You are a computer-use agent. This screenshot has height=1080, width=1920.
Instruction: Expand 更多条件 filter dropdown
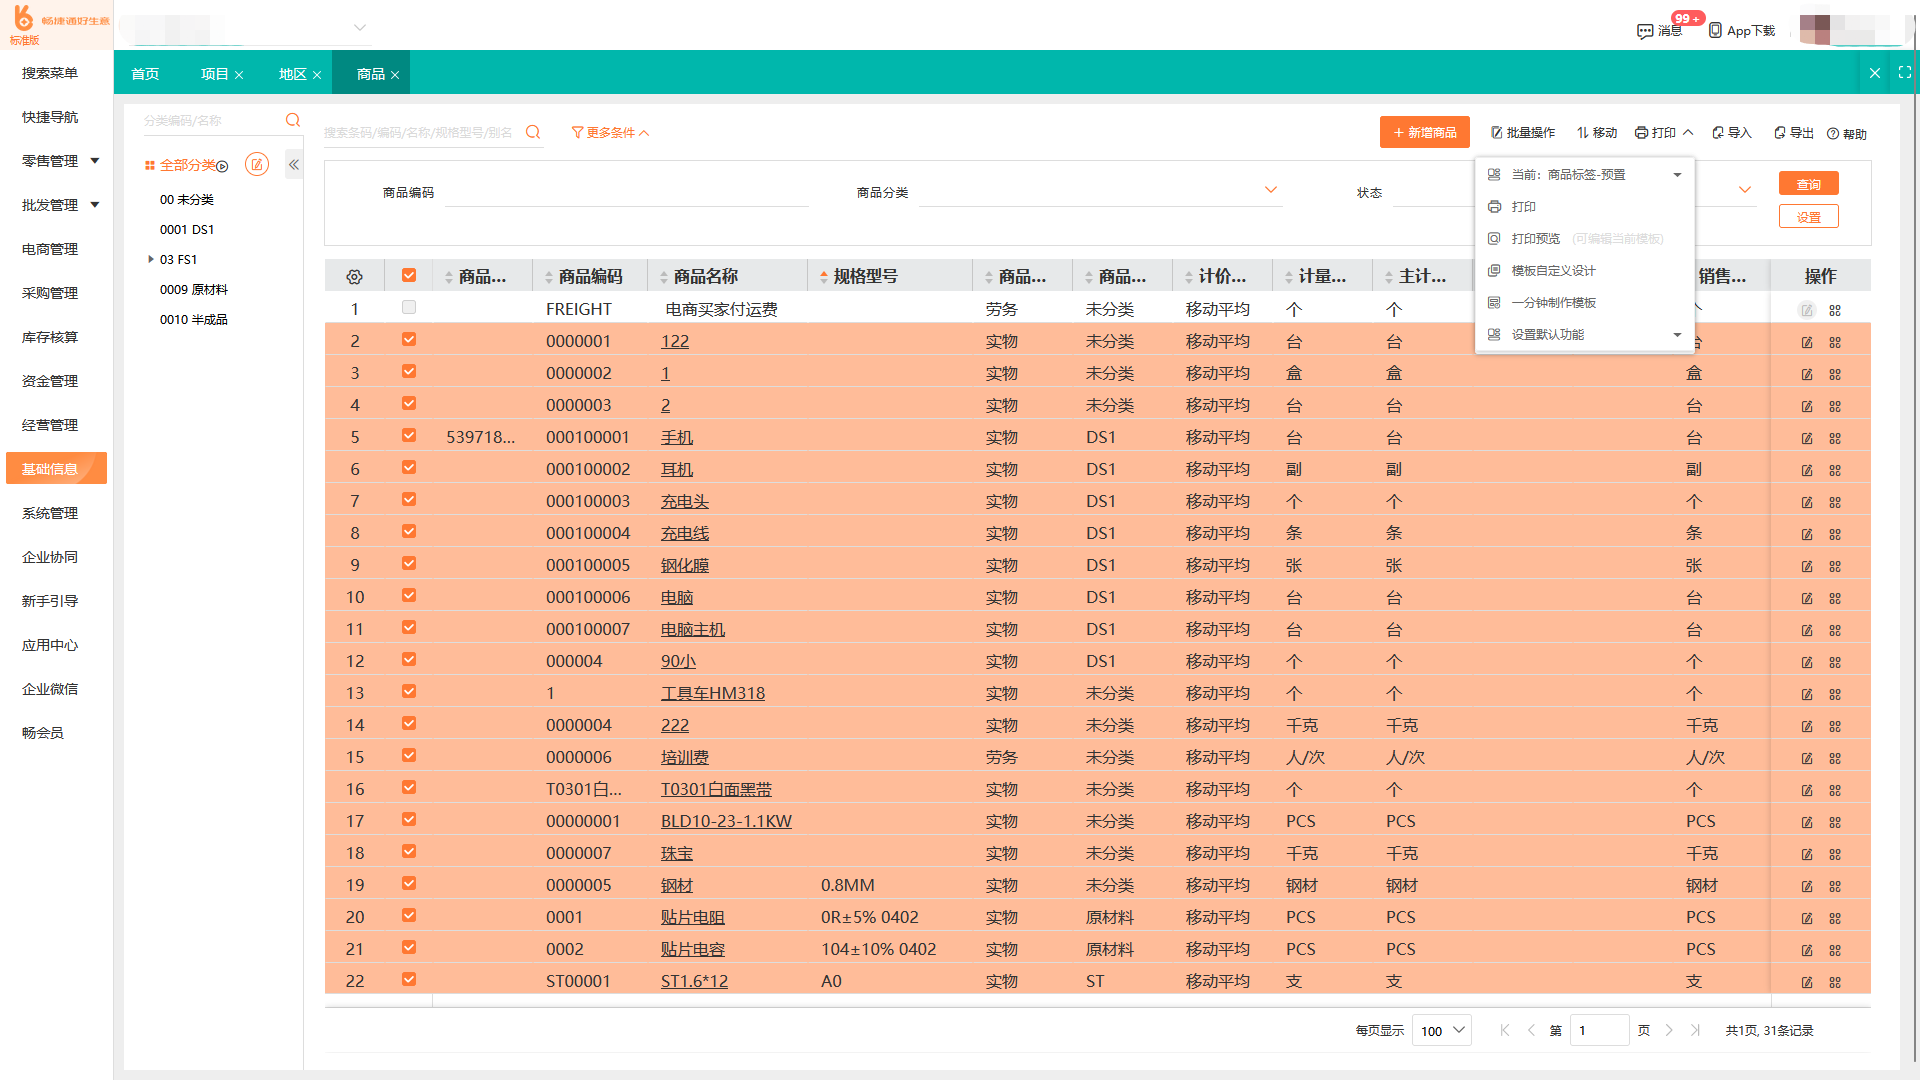613,131
